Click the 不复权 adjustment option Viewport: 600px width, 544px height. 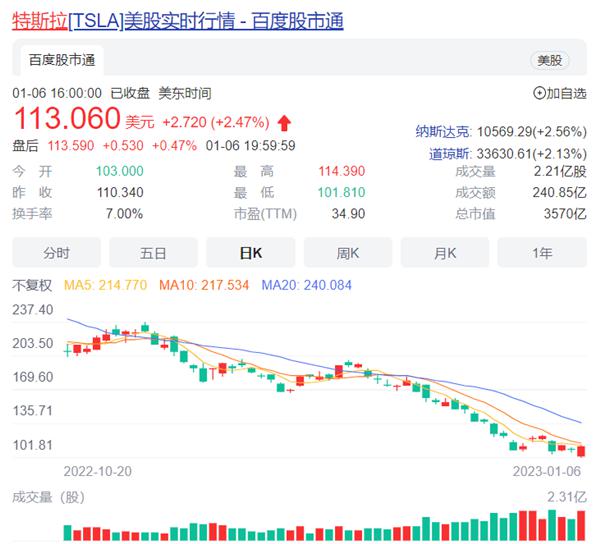32,286
